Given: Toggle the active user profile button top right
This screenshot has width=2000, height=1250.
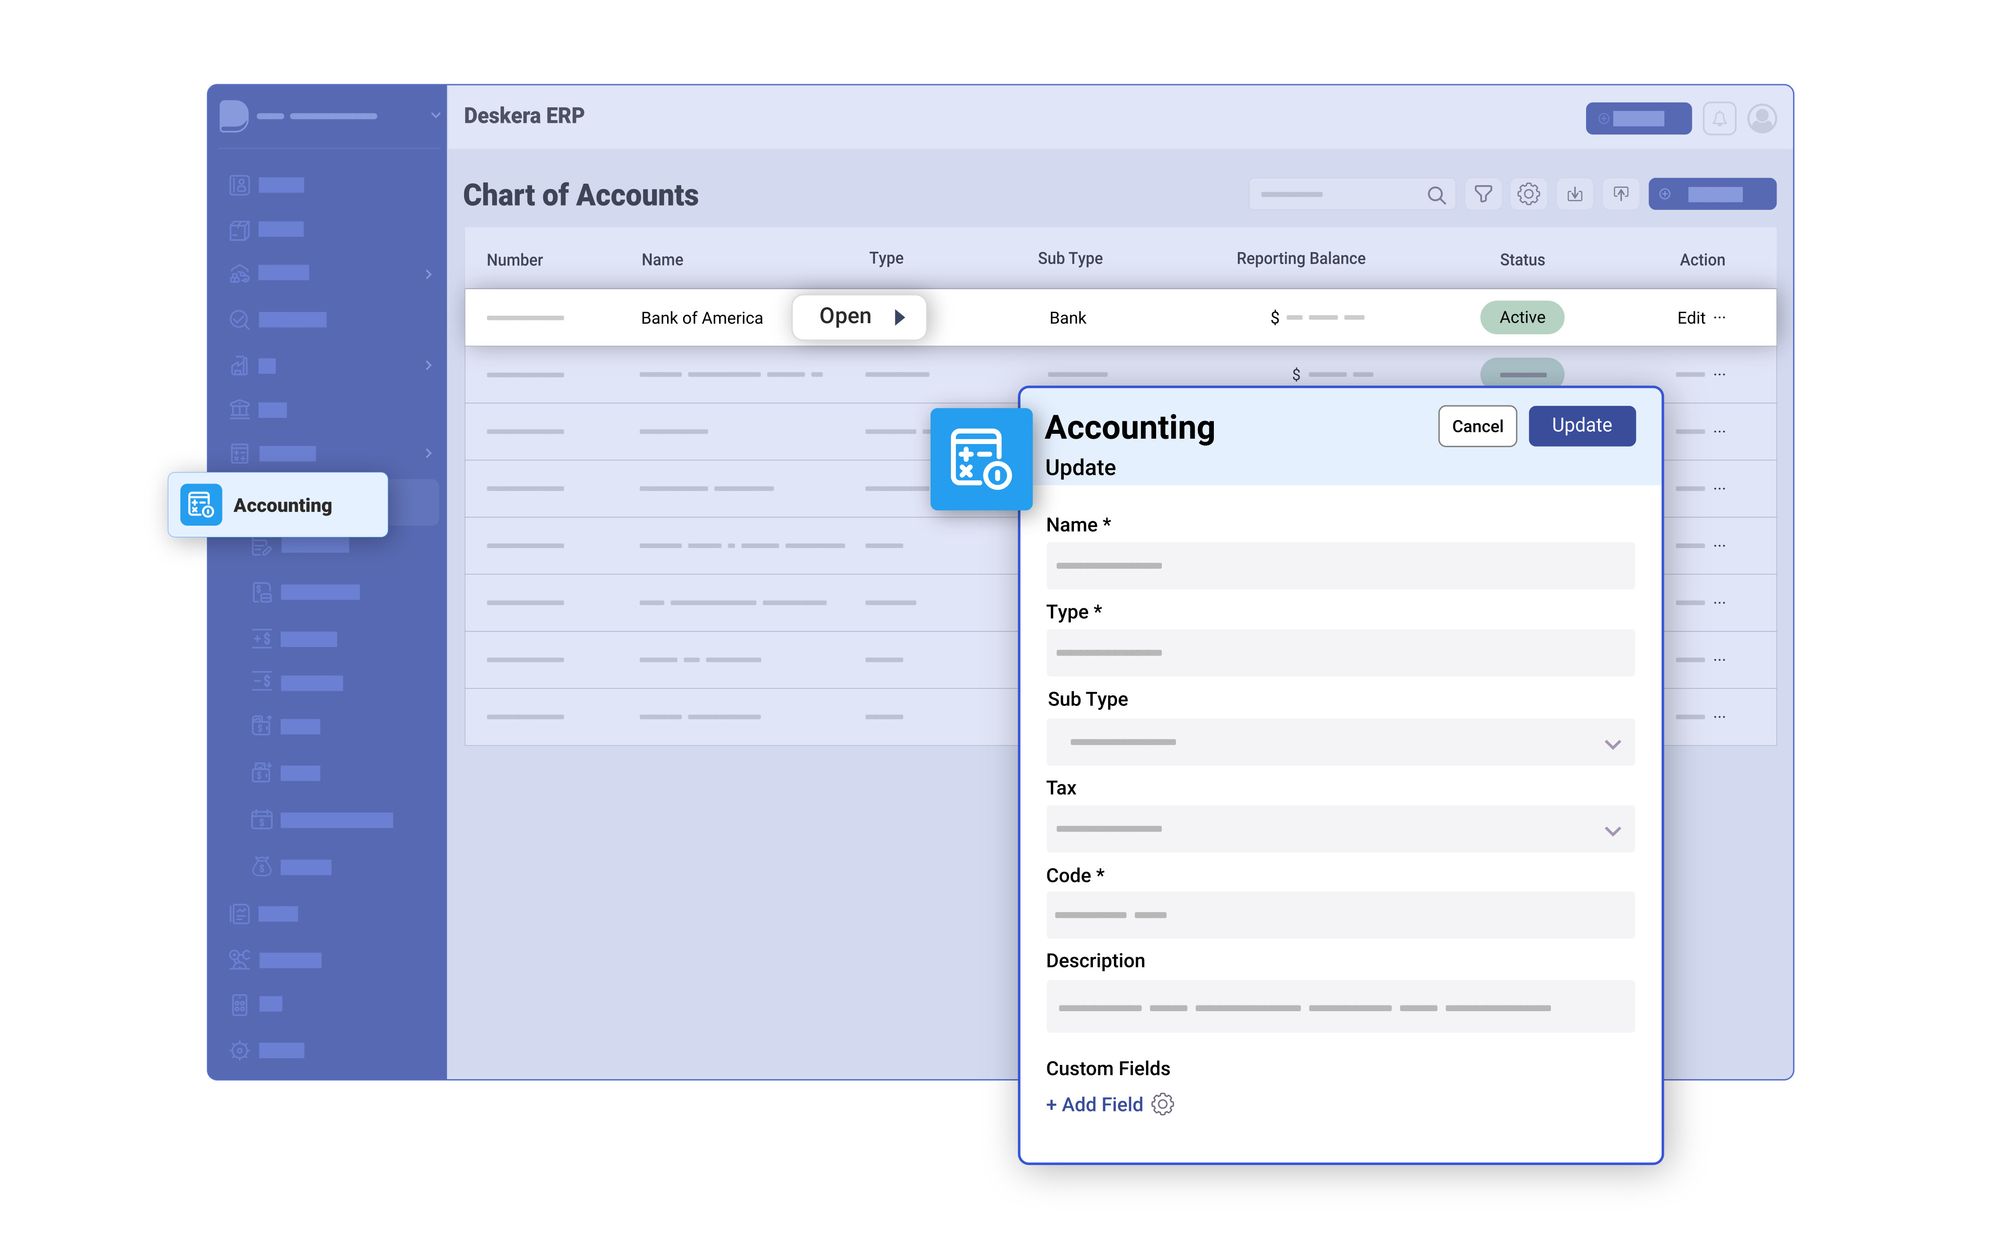Looking at the screenshot, I should 1760,117.
